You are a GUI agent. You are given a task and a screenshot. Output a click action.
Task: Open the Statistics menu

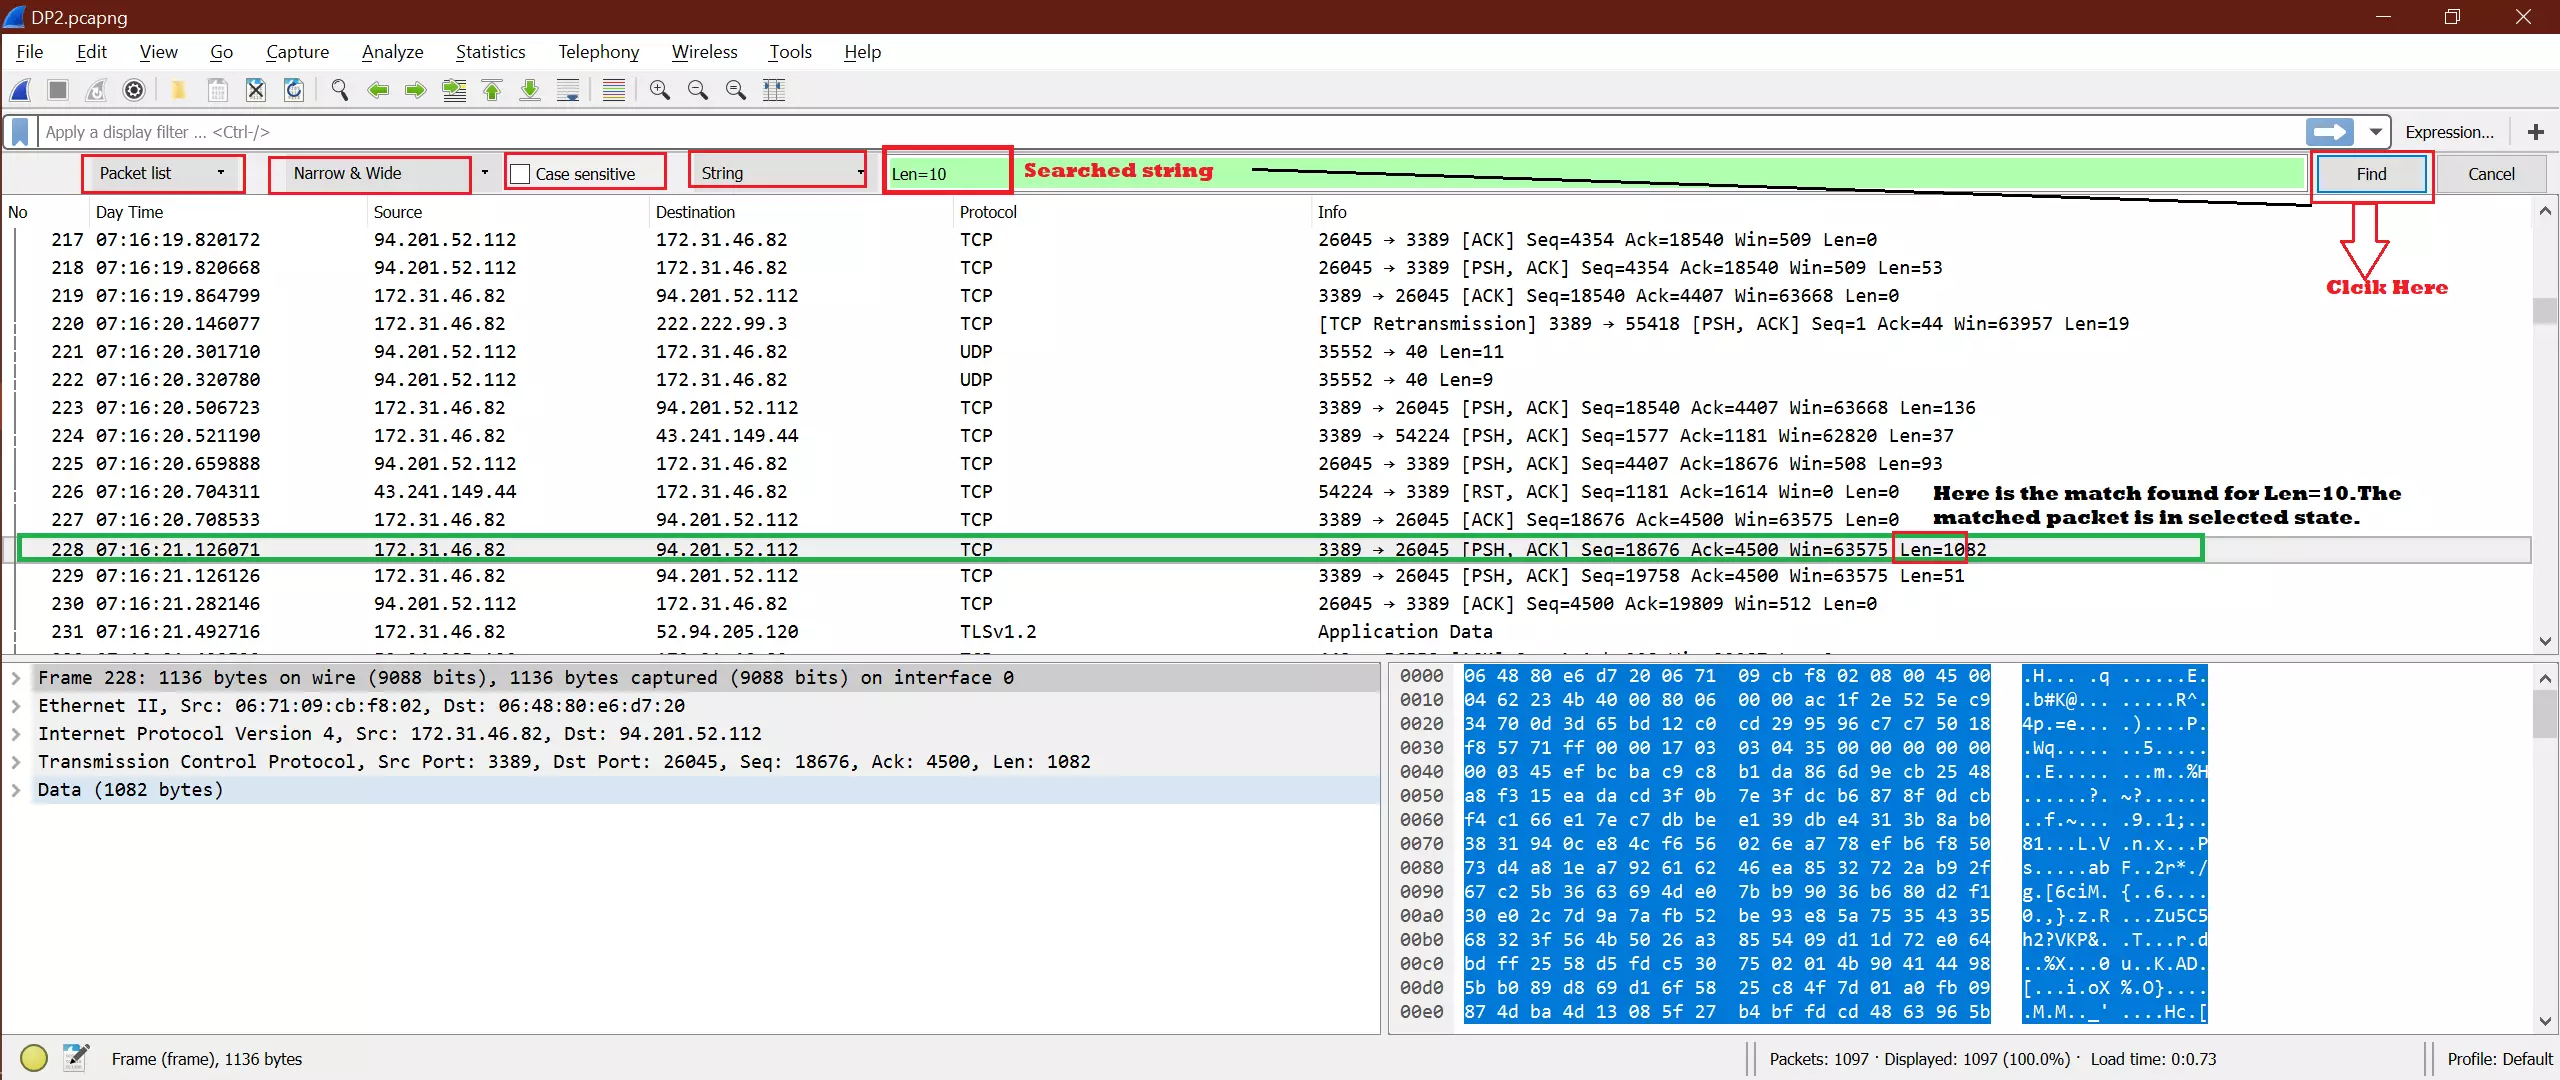[x=490, y=51]
